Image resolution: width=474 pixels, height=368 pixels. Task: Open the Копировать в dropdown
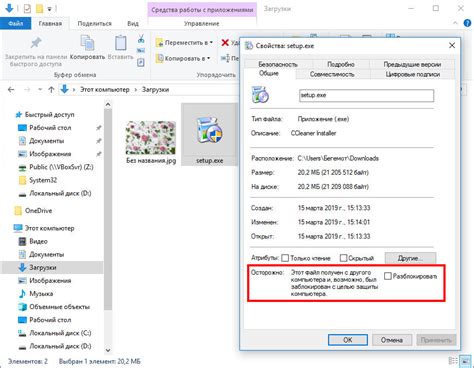click(184, 58)
